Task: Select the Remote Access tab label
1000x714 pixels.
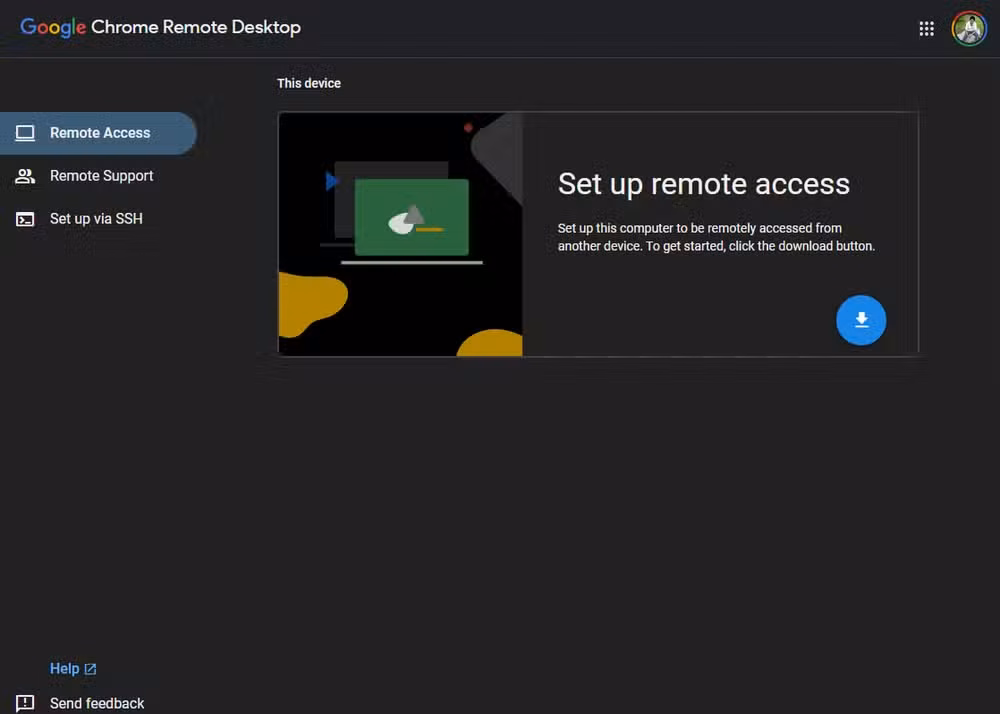Action: [x=100, y=133]
